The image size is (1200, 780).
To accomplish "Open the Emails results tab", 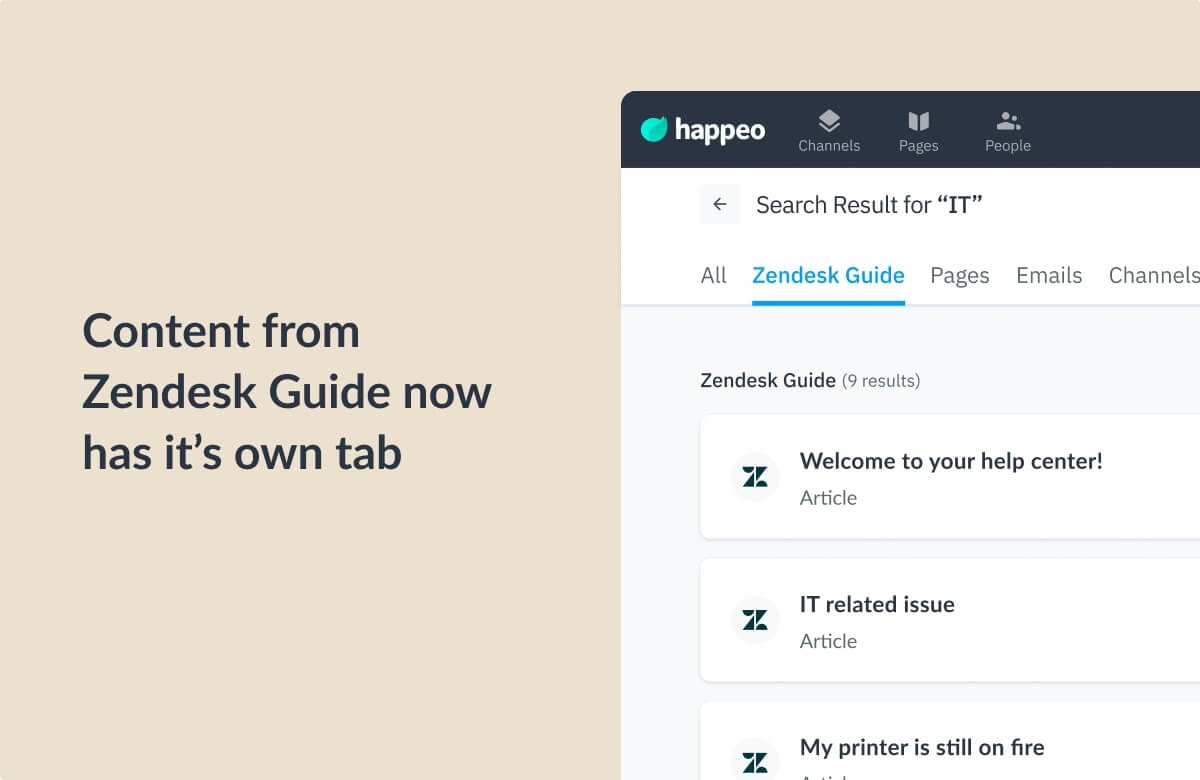I will click(x=1049, y=275).
